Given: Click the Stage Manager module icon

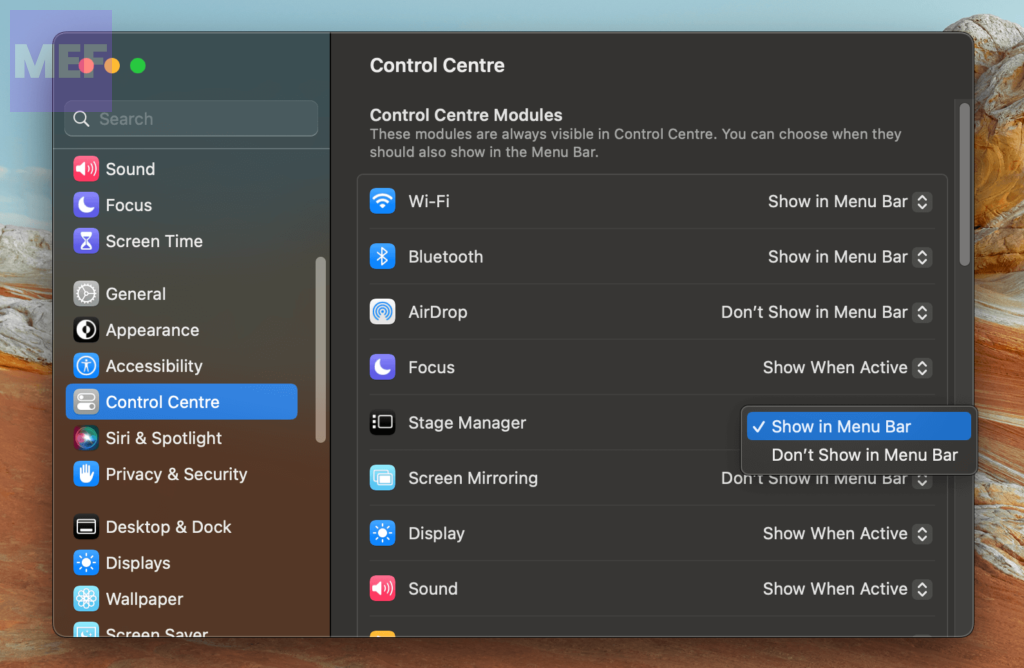Looking at the screenshot, I should [382, 423].
